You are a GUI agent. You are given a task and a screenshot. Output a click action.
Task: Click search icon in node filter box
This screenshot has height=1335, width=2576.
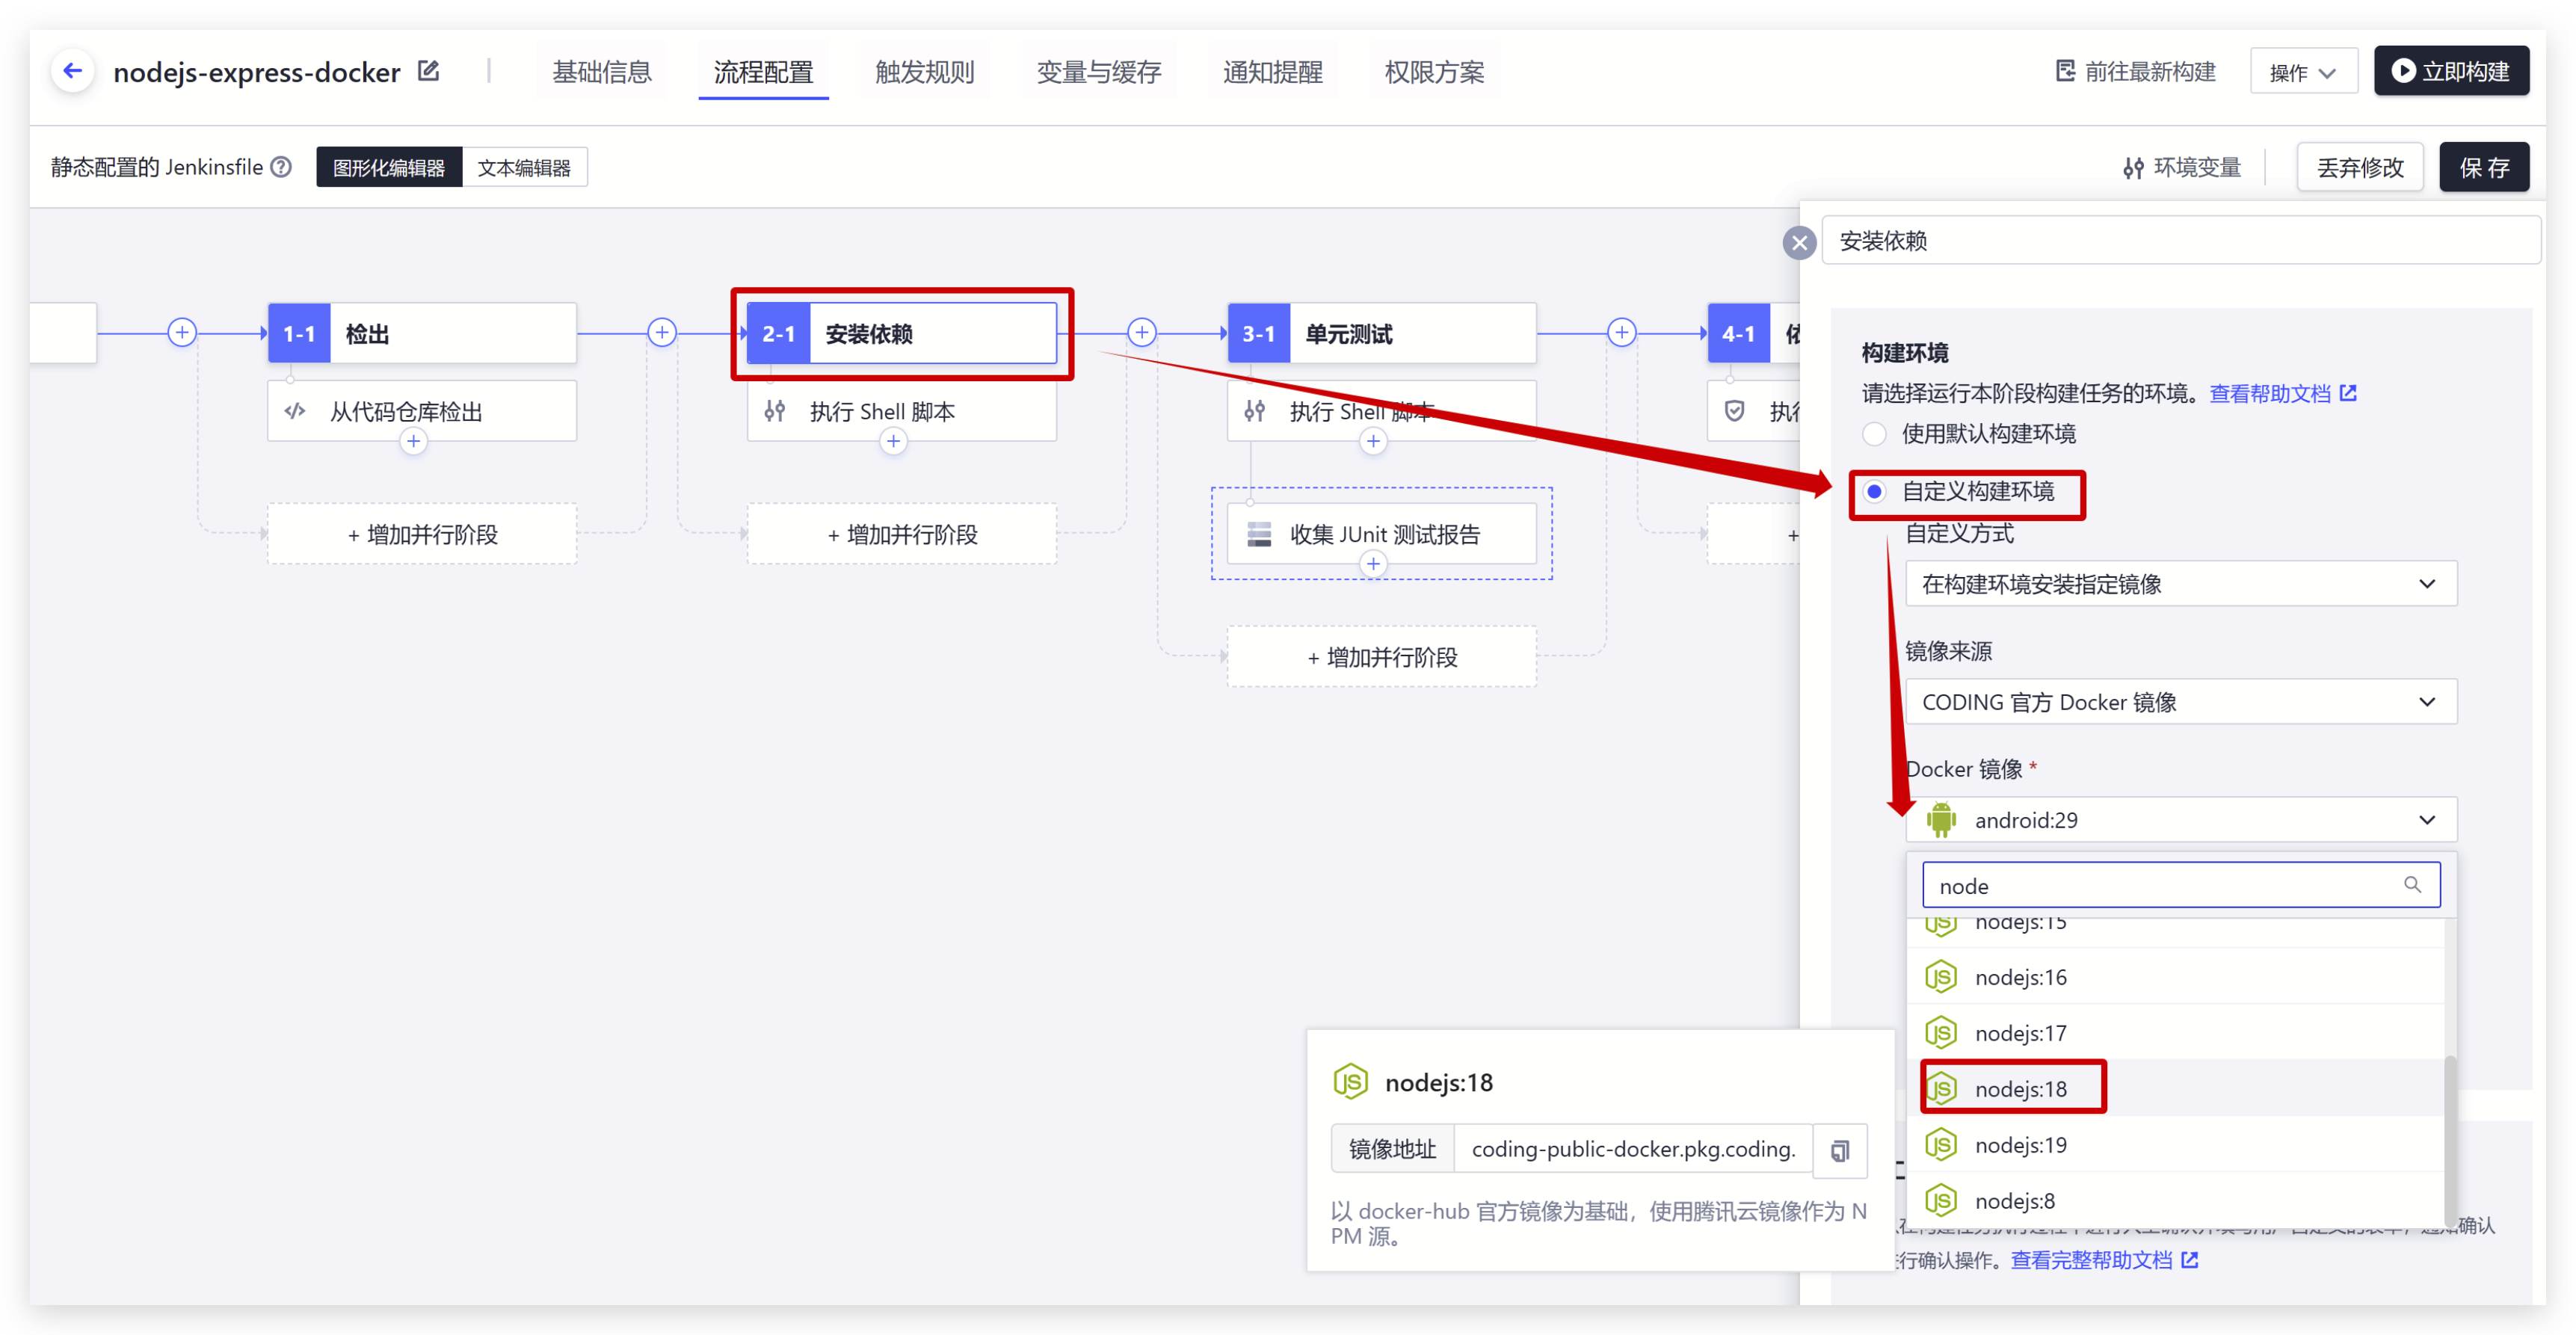(x=2412, y=885)
